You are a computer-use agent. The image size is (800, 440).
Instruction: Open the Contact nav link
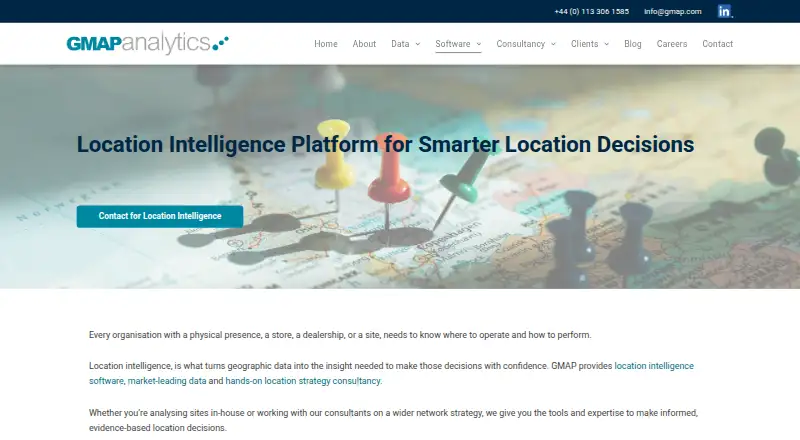coord(717,44)
